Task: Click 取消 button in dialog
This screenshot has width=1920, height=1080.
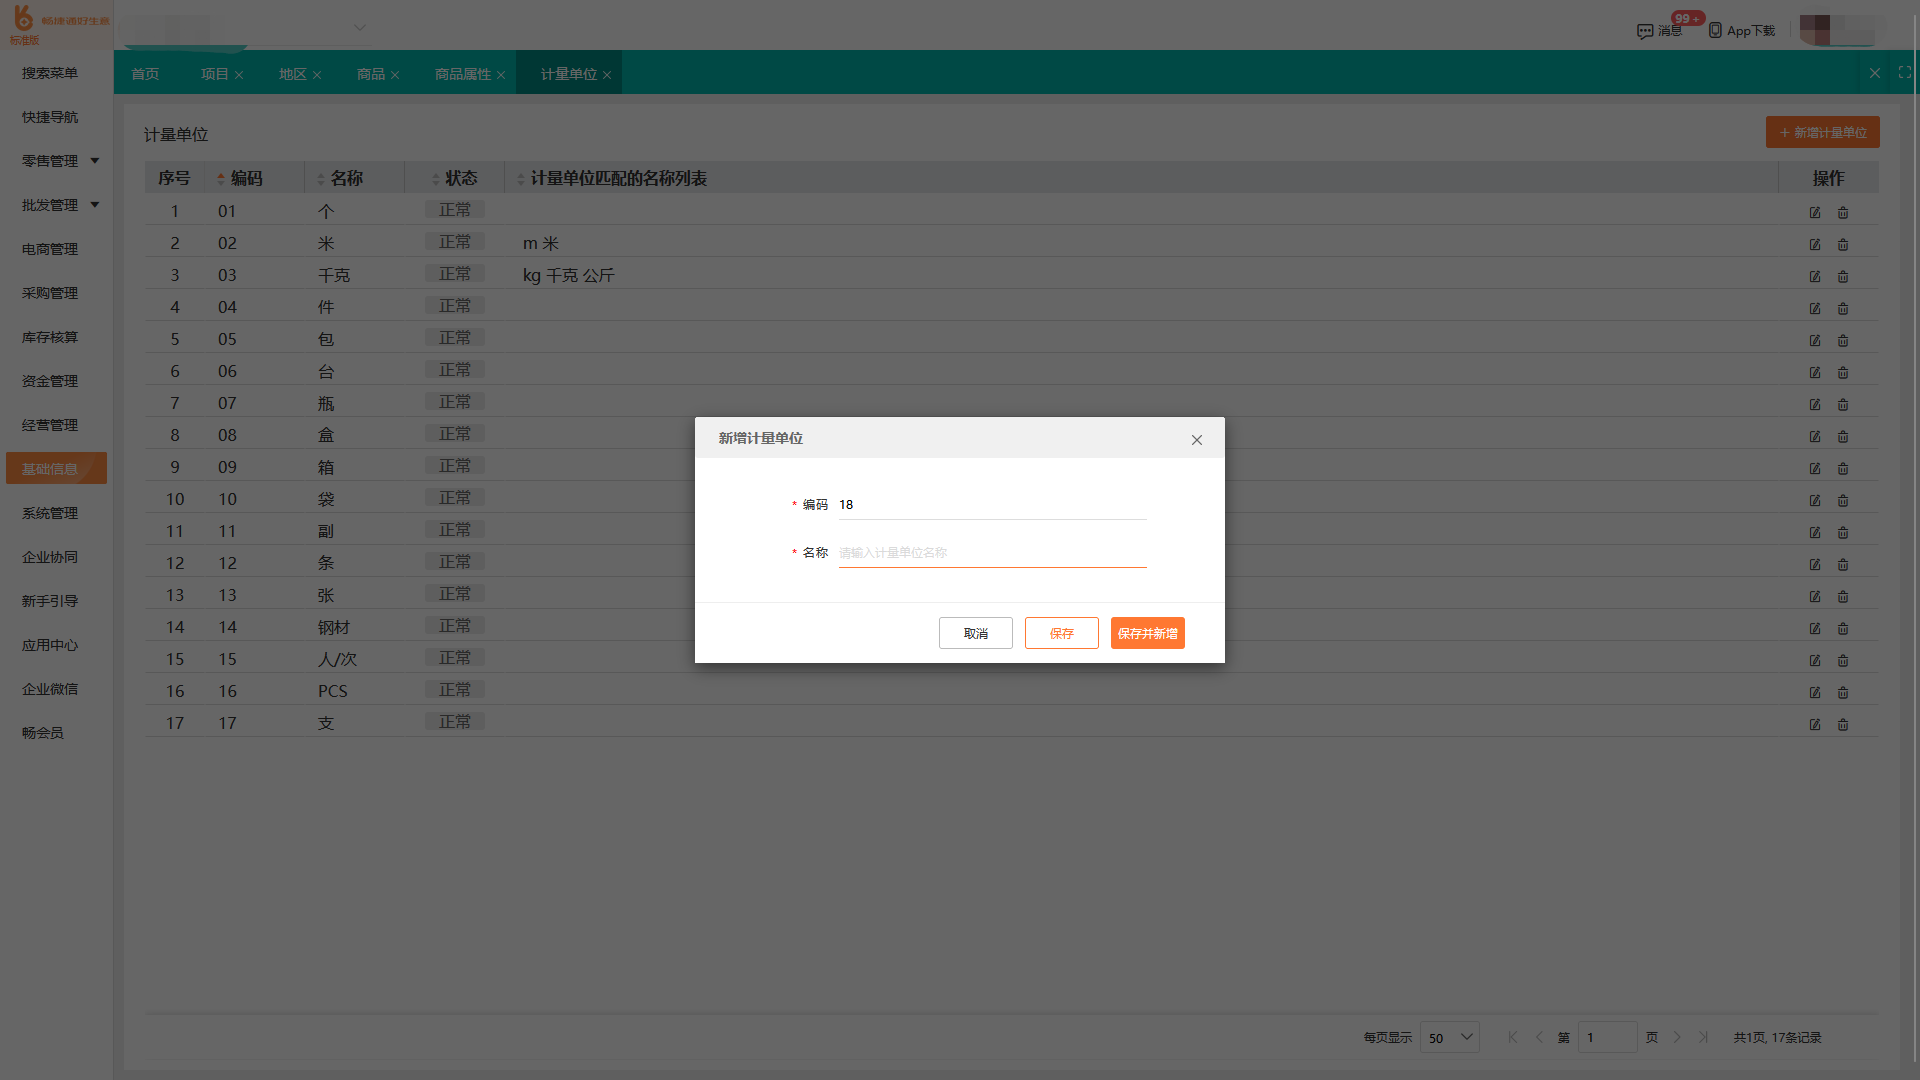Action: pyautogui.click(x=976, y=633)
